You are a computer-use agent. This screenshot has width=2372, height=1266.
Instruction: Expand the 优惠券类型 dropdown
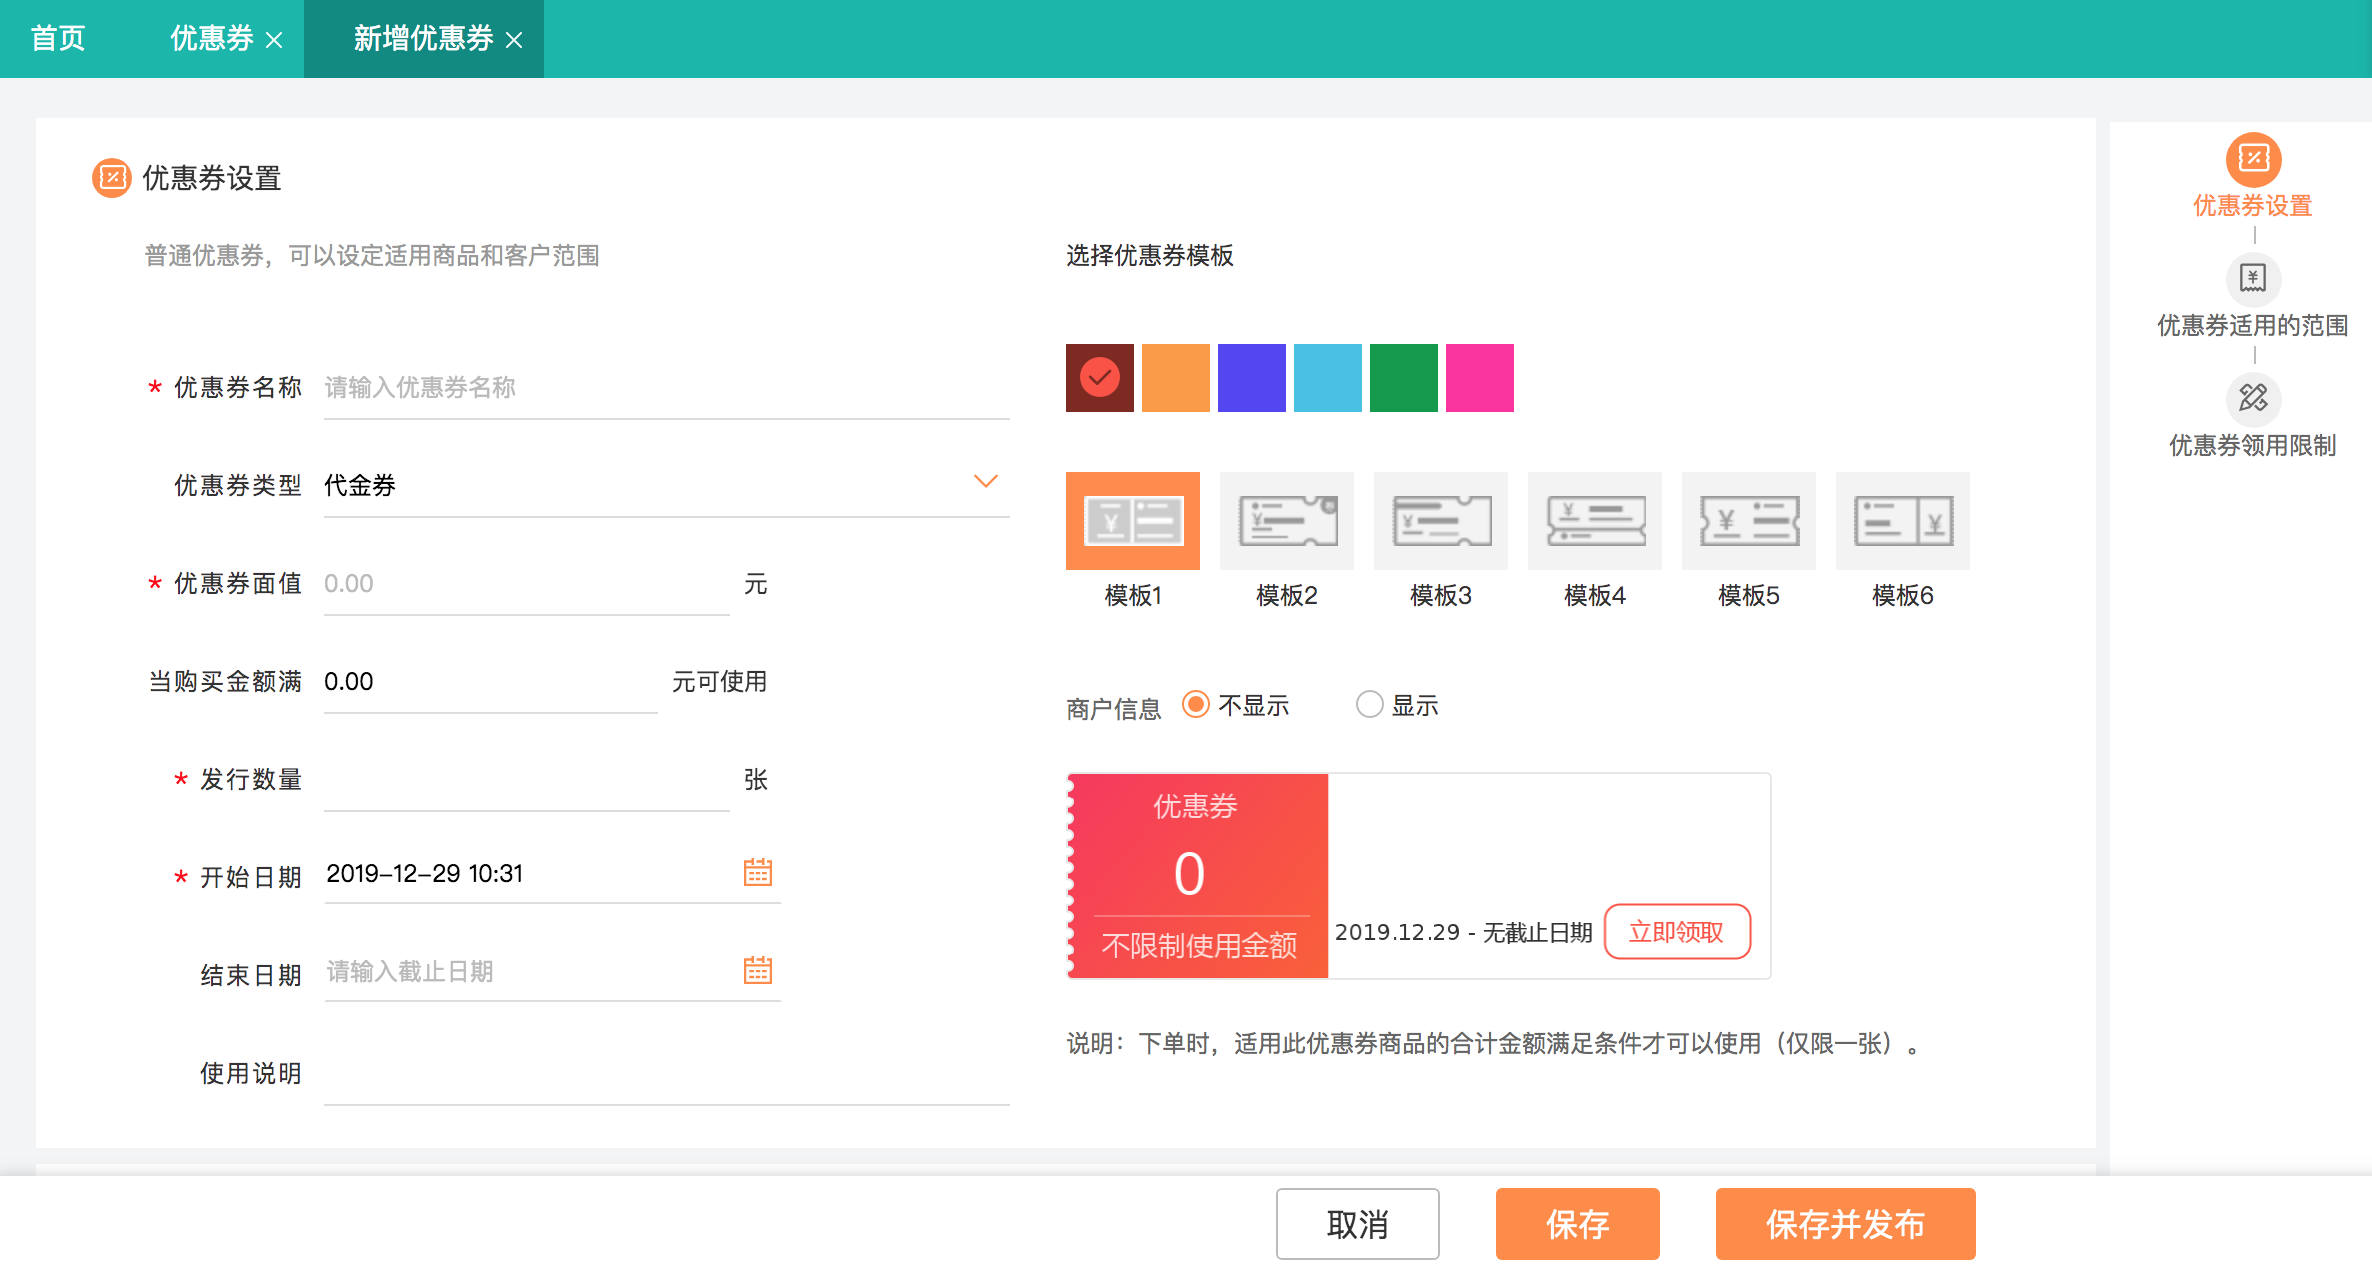coord(988,483)
